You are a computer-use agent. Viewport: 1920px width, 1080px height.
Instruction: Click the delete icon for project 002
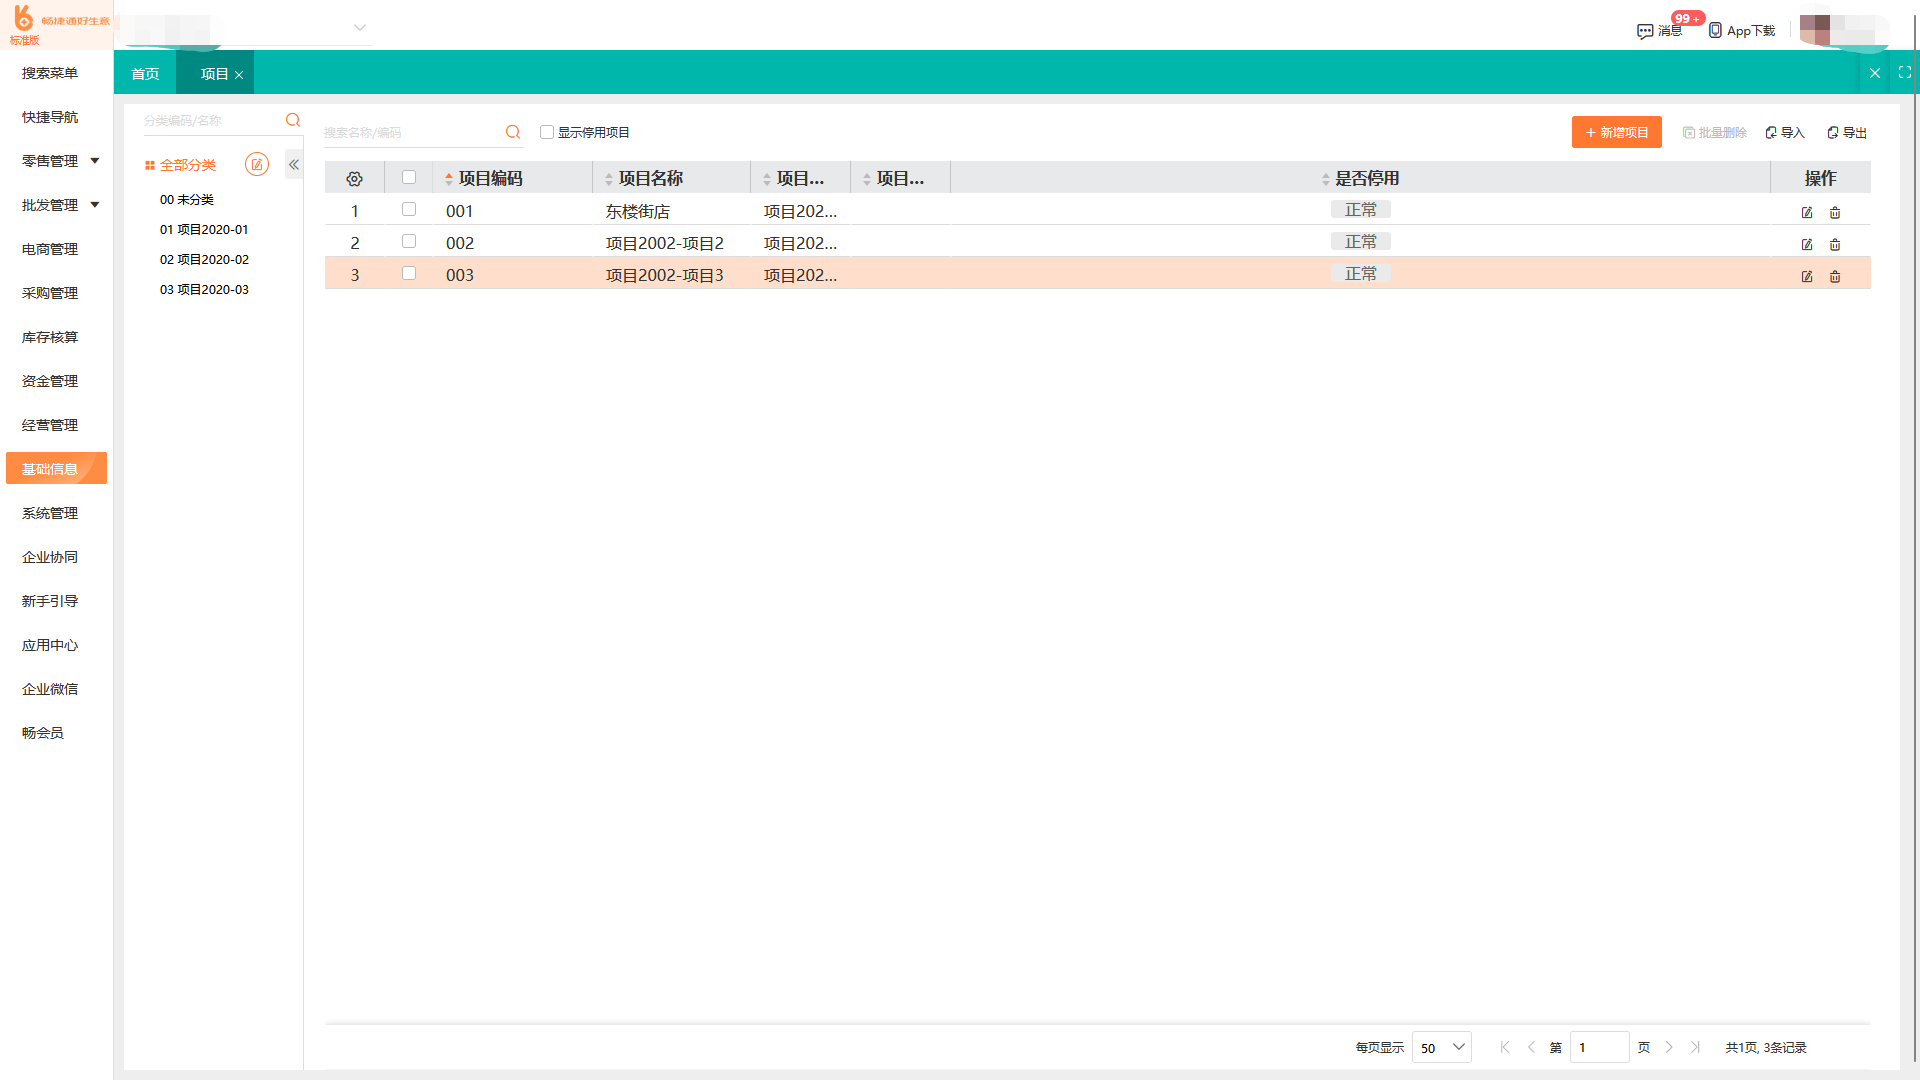click(1834, 243)
